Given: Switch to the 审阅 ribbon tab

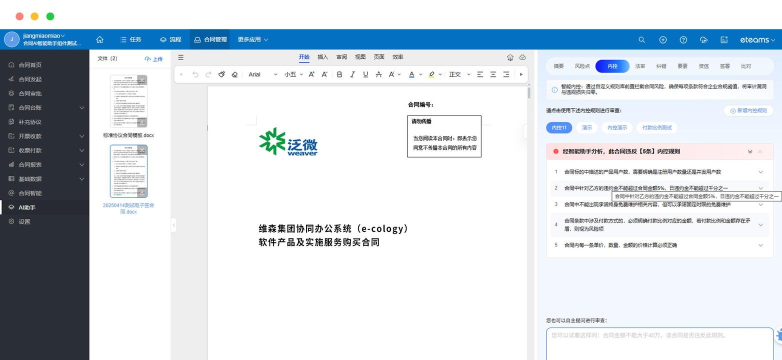Looking at the screenshot, I should 342,57.
